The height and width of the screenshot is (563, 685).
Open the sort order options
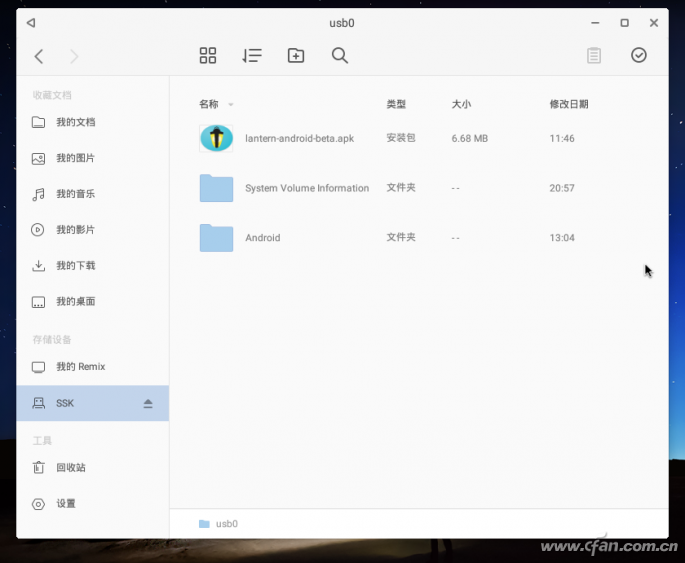tap(252, 56)
